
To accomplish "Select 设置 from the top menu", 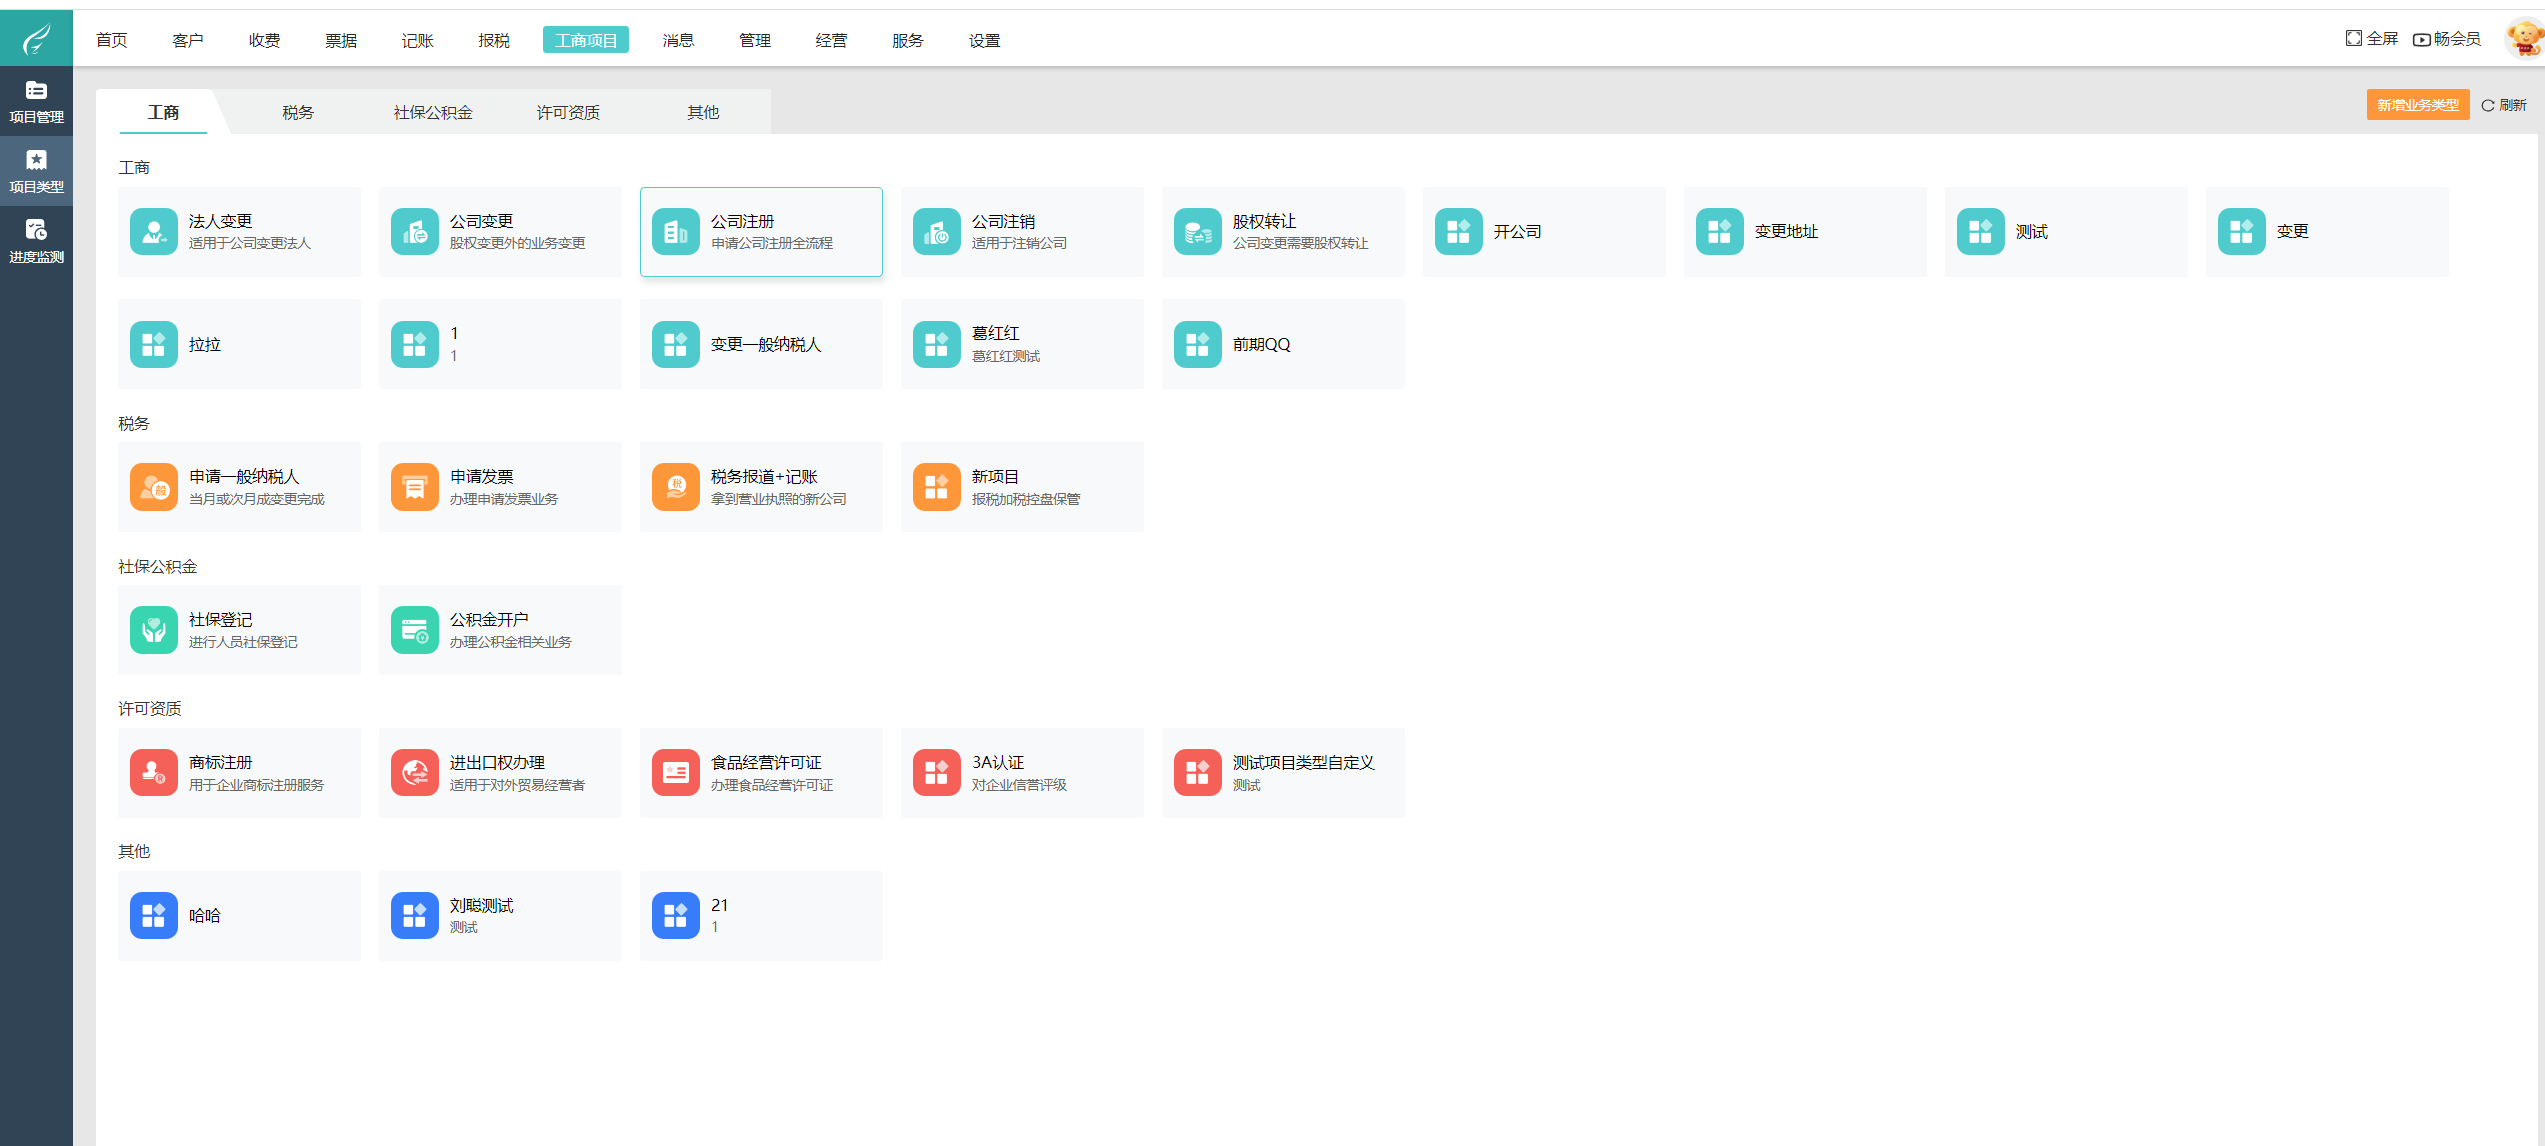I will 982,36.
